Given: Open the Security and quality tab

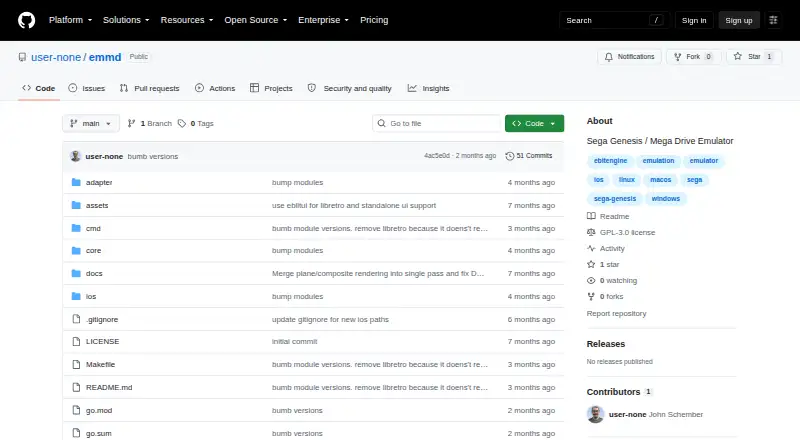Looking at the screenshot, I should click(x=349, y=88).
